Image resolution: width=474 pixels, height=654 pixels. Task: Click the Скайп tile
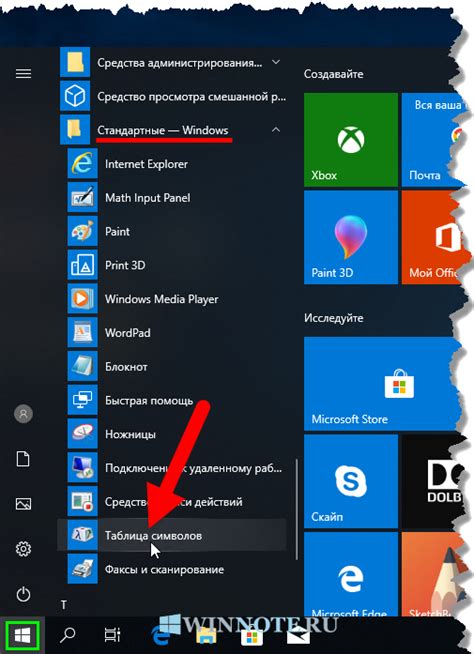(x=350, y=481)
